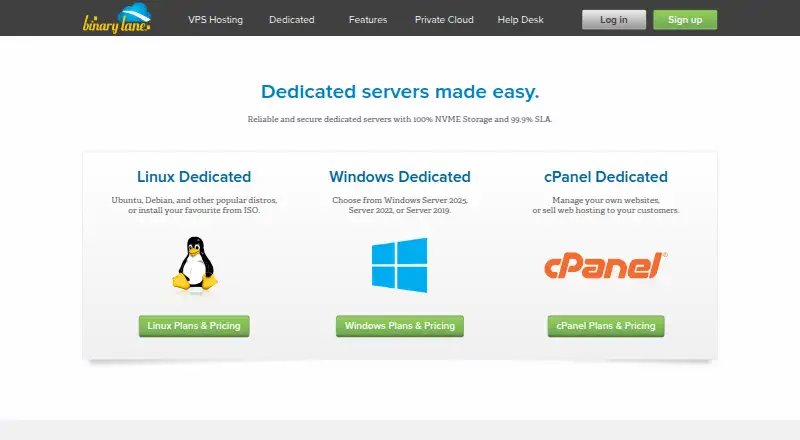
Task: Select the Windows Dedicated heading
Action: pyautogui.click(x=399, y=177)
